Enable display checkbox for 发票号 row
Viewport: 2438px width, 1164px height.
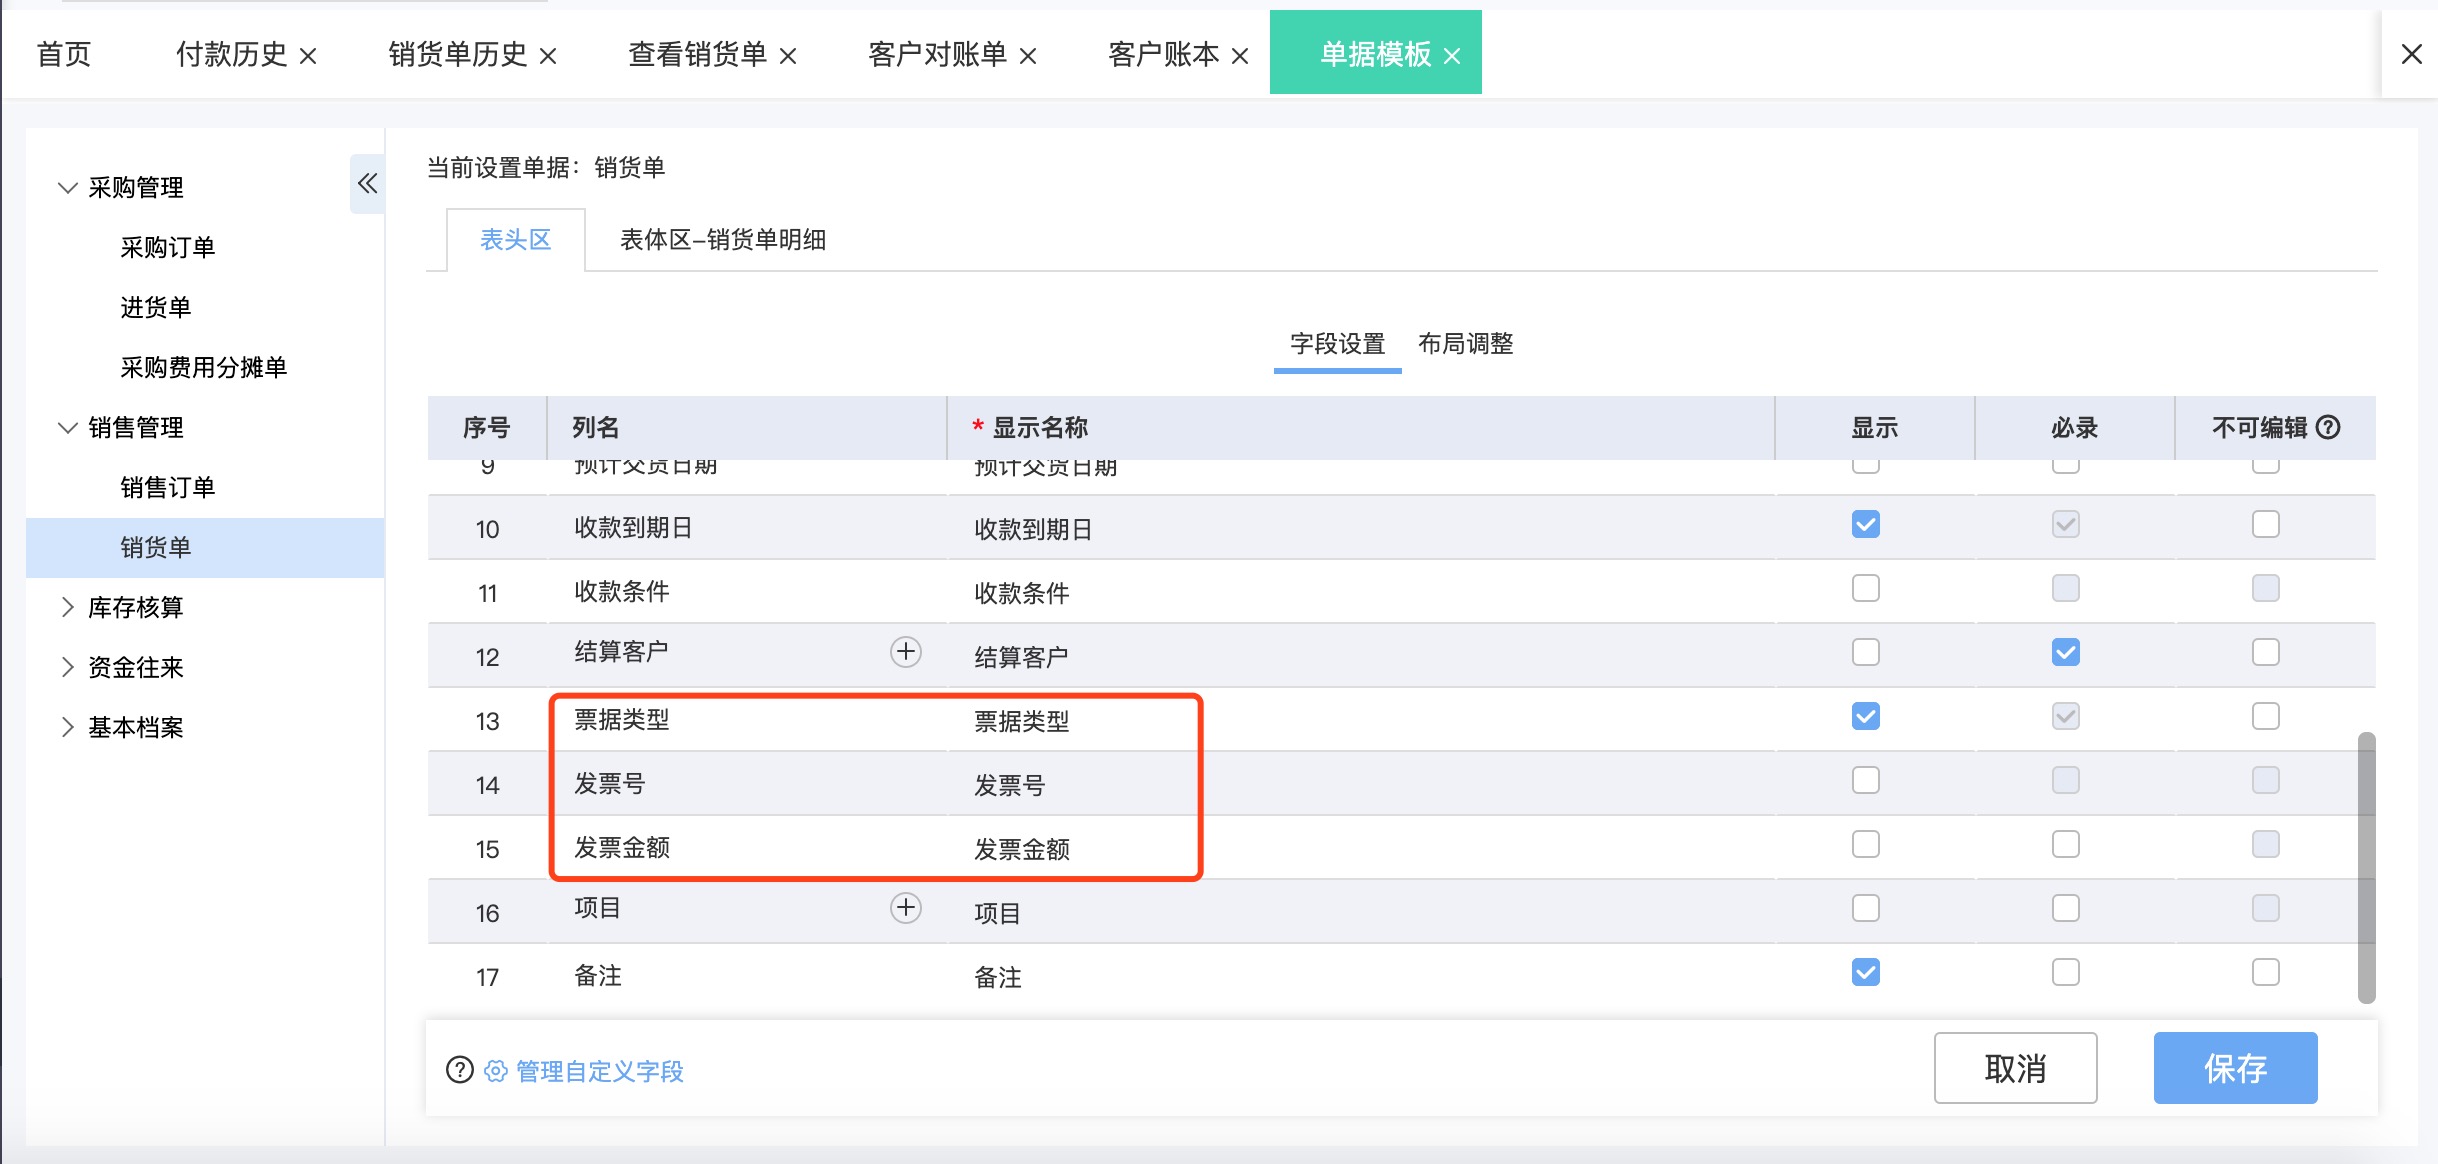tap(1866, 782)
